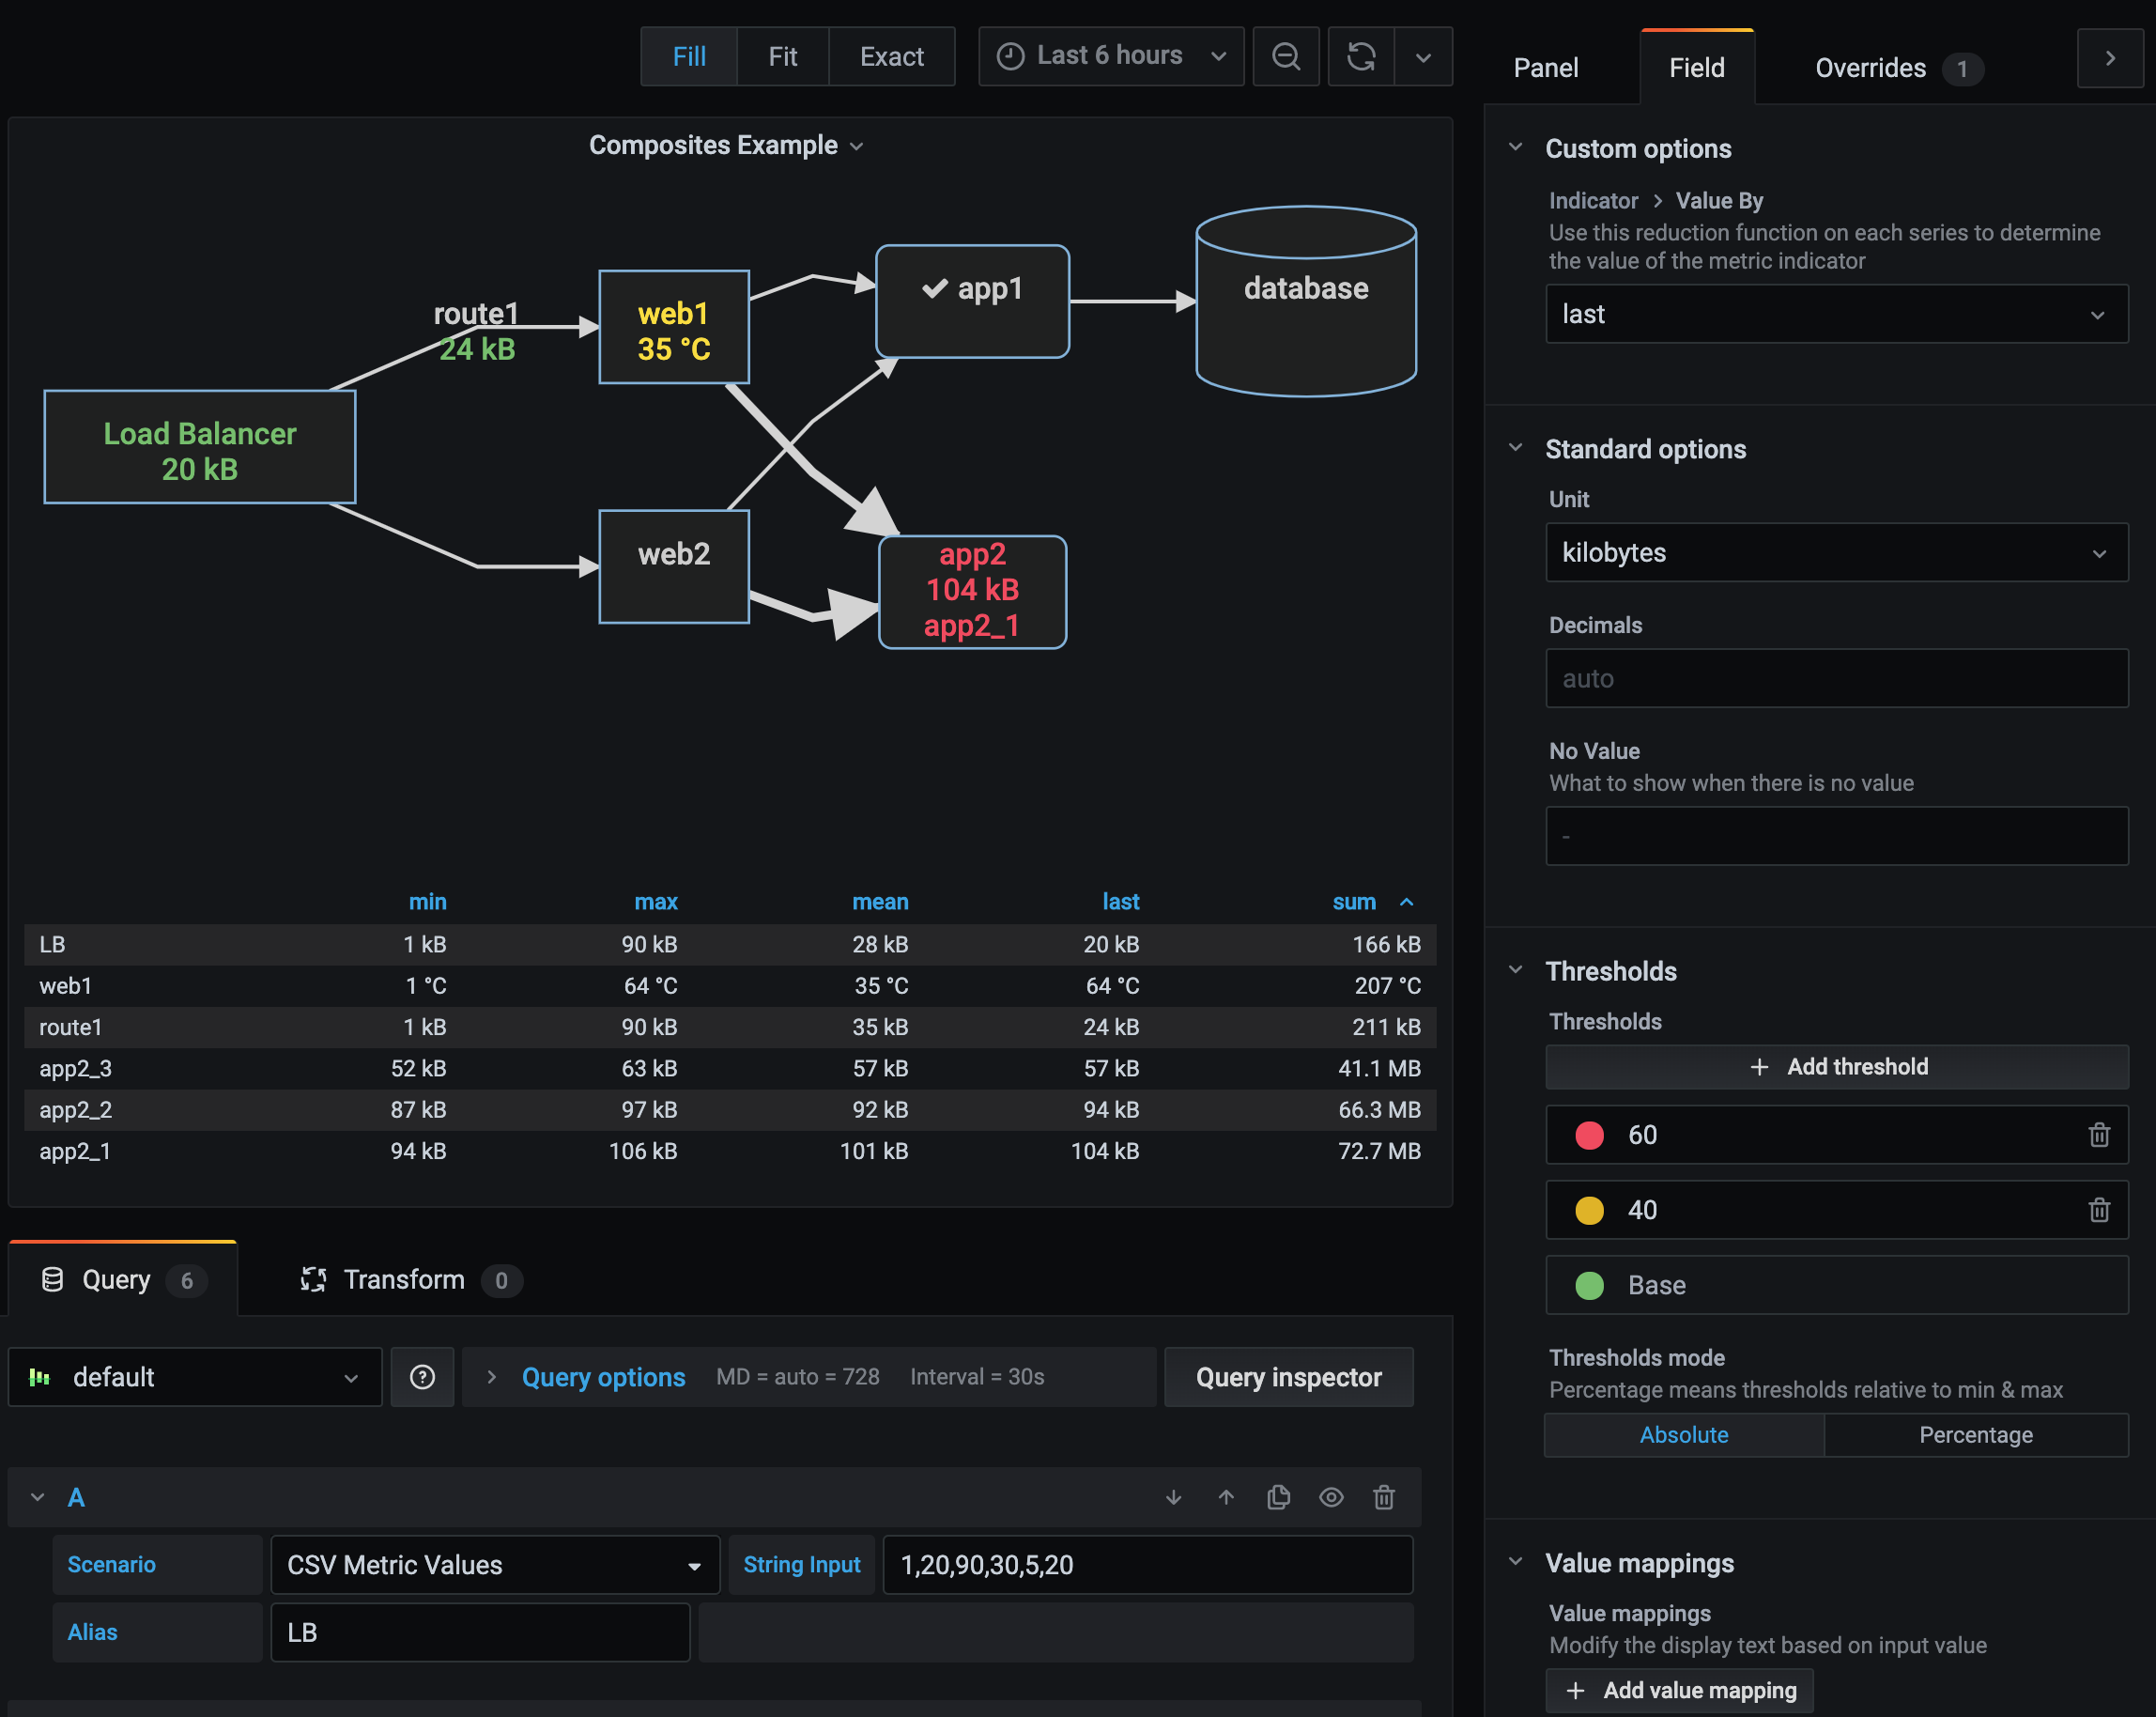The height and width of the screenshot is (1717, 2156).
Task: Collapse the Custom options section
Action: point(1517,147)
